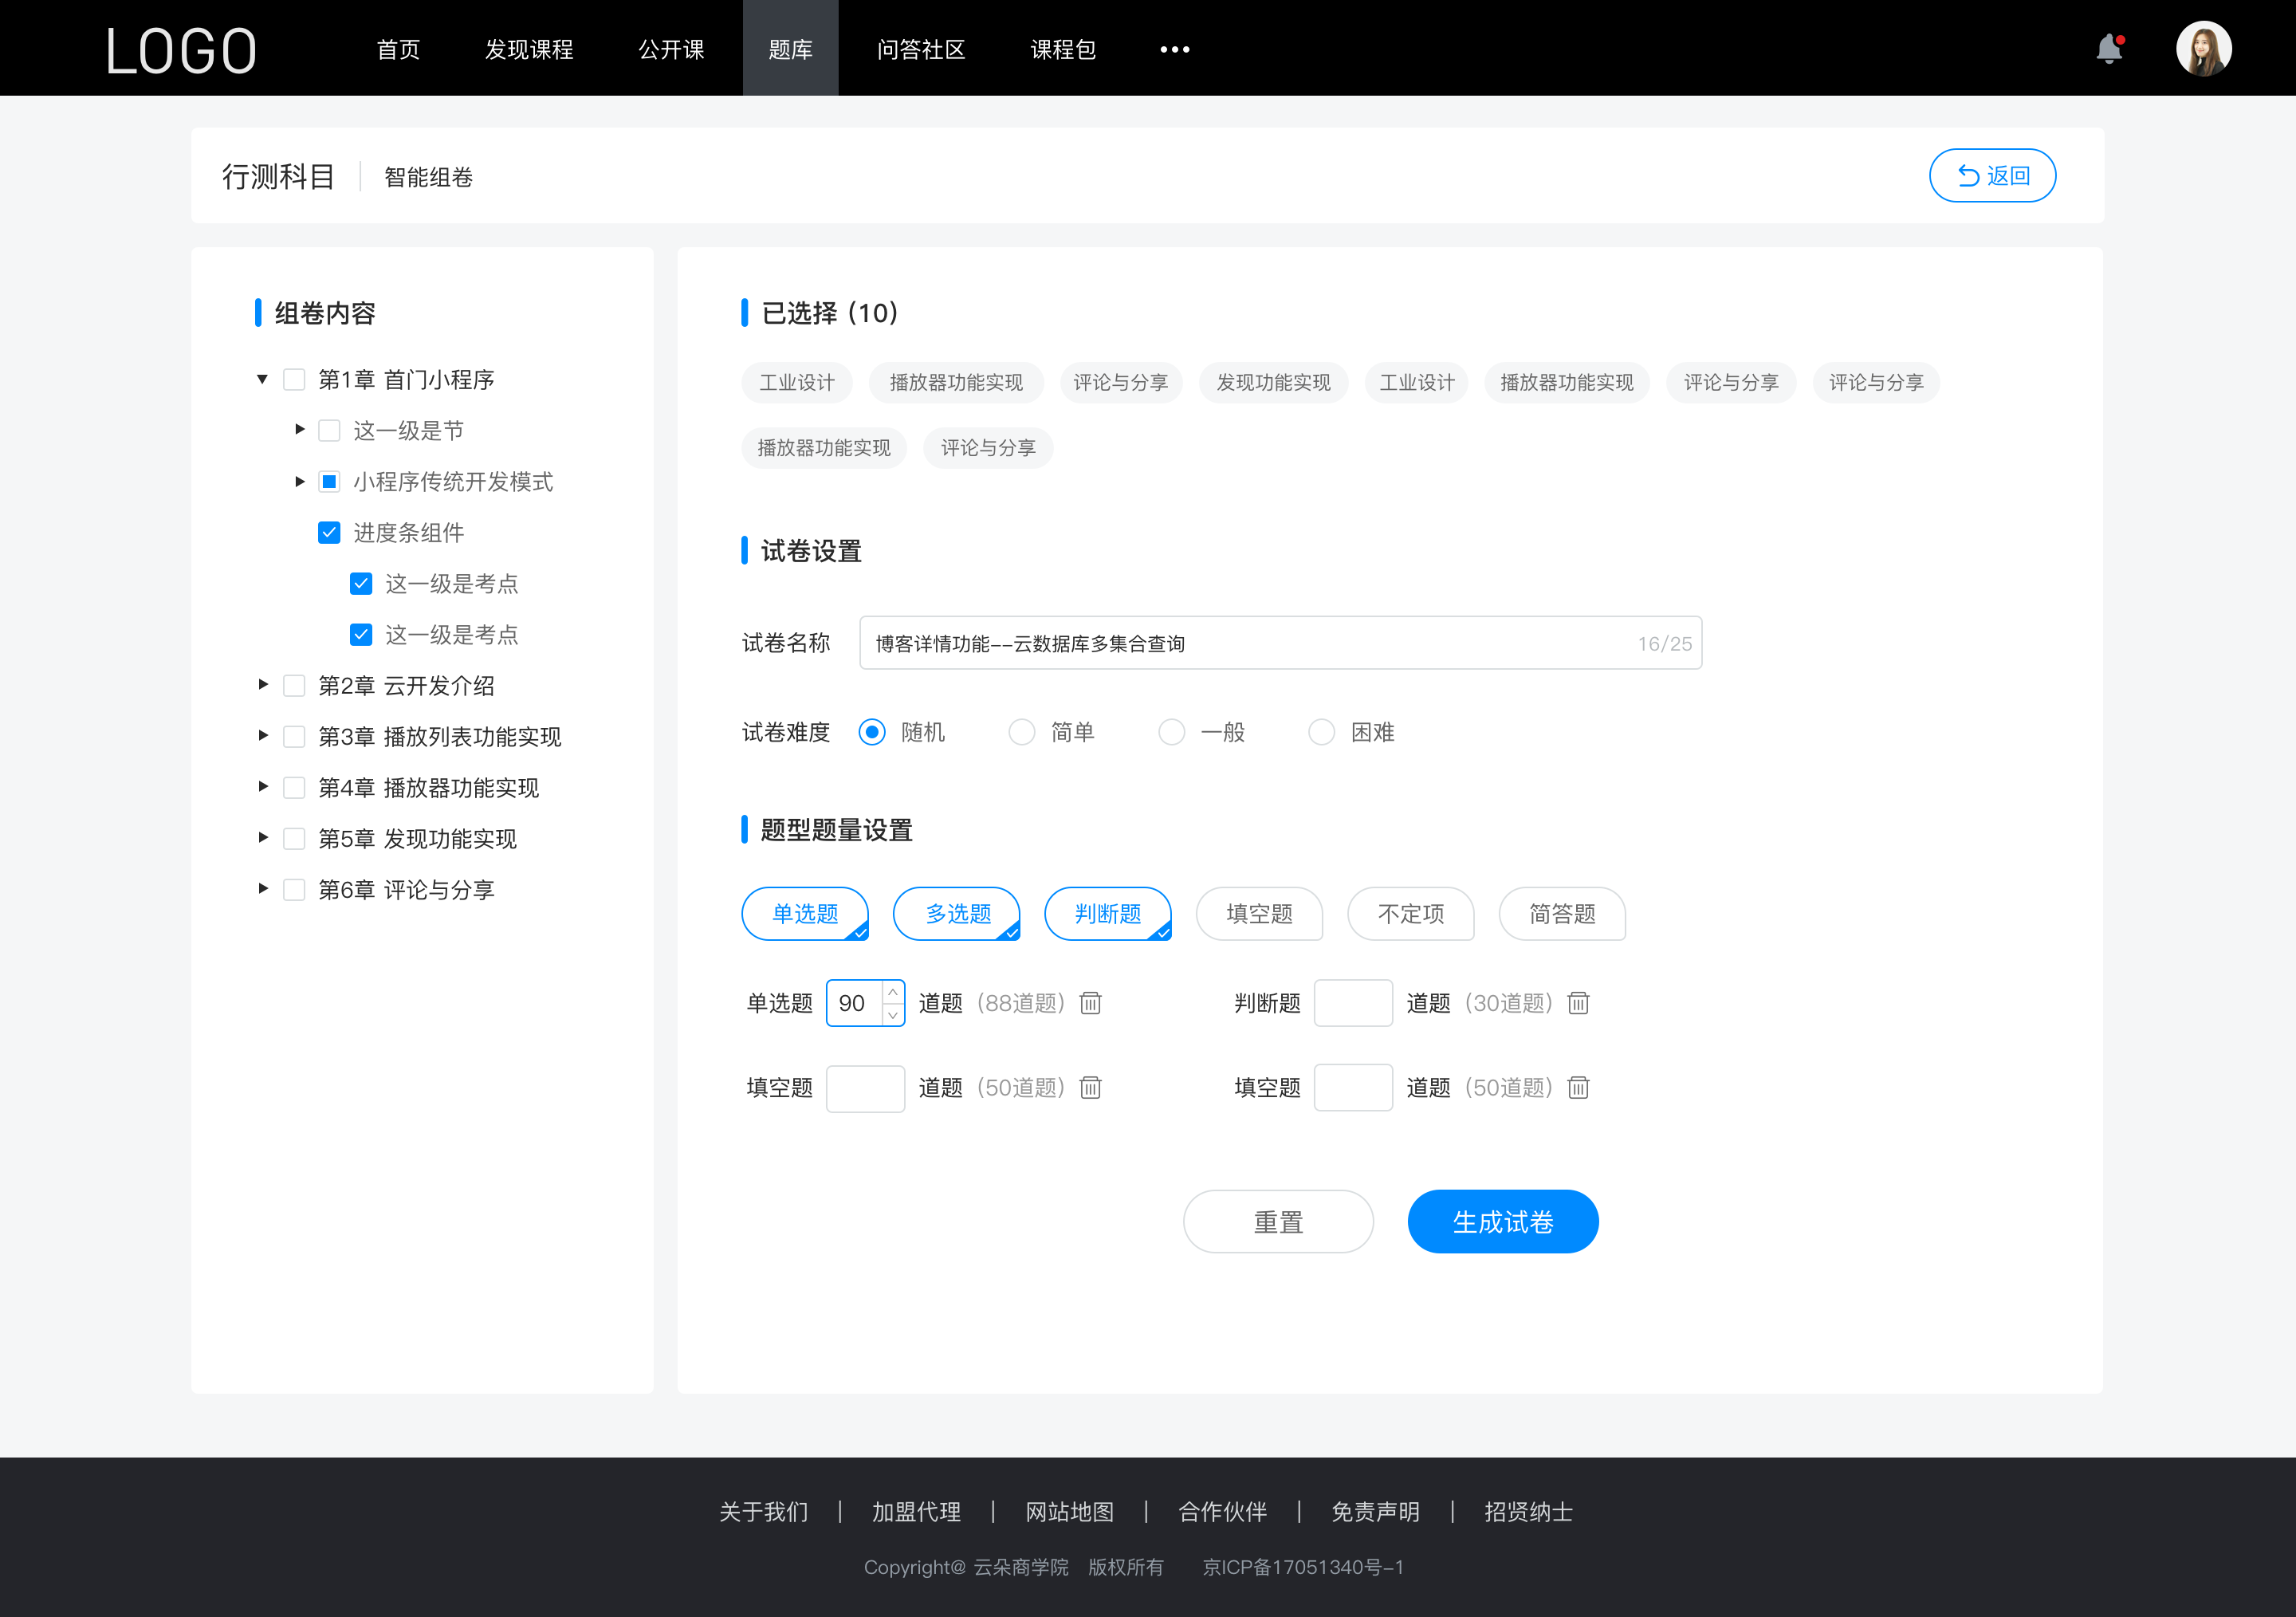Toggle 这一级是考点 checkbox
This screenshot has height=1617, width=2296.
click(360, 584)
